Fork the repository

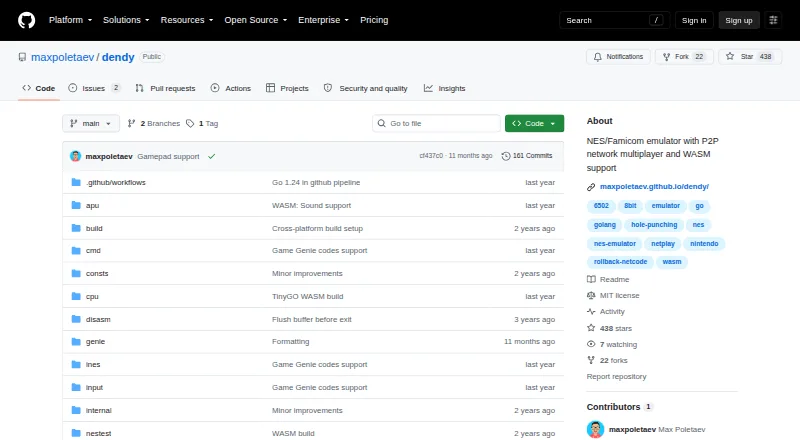pyautogui.click(x=684, y=57)
